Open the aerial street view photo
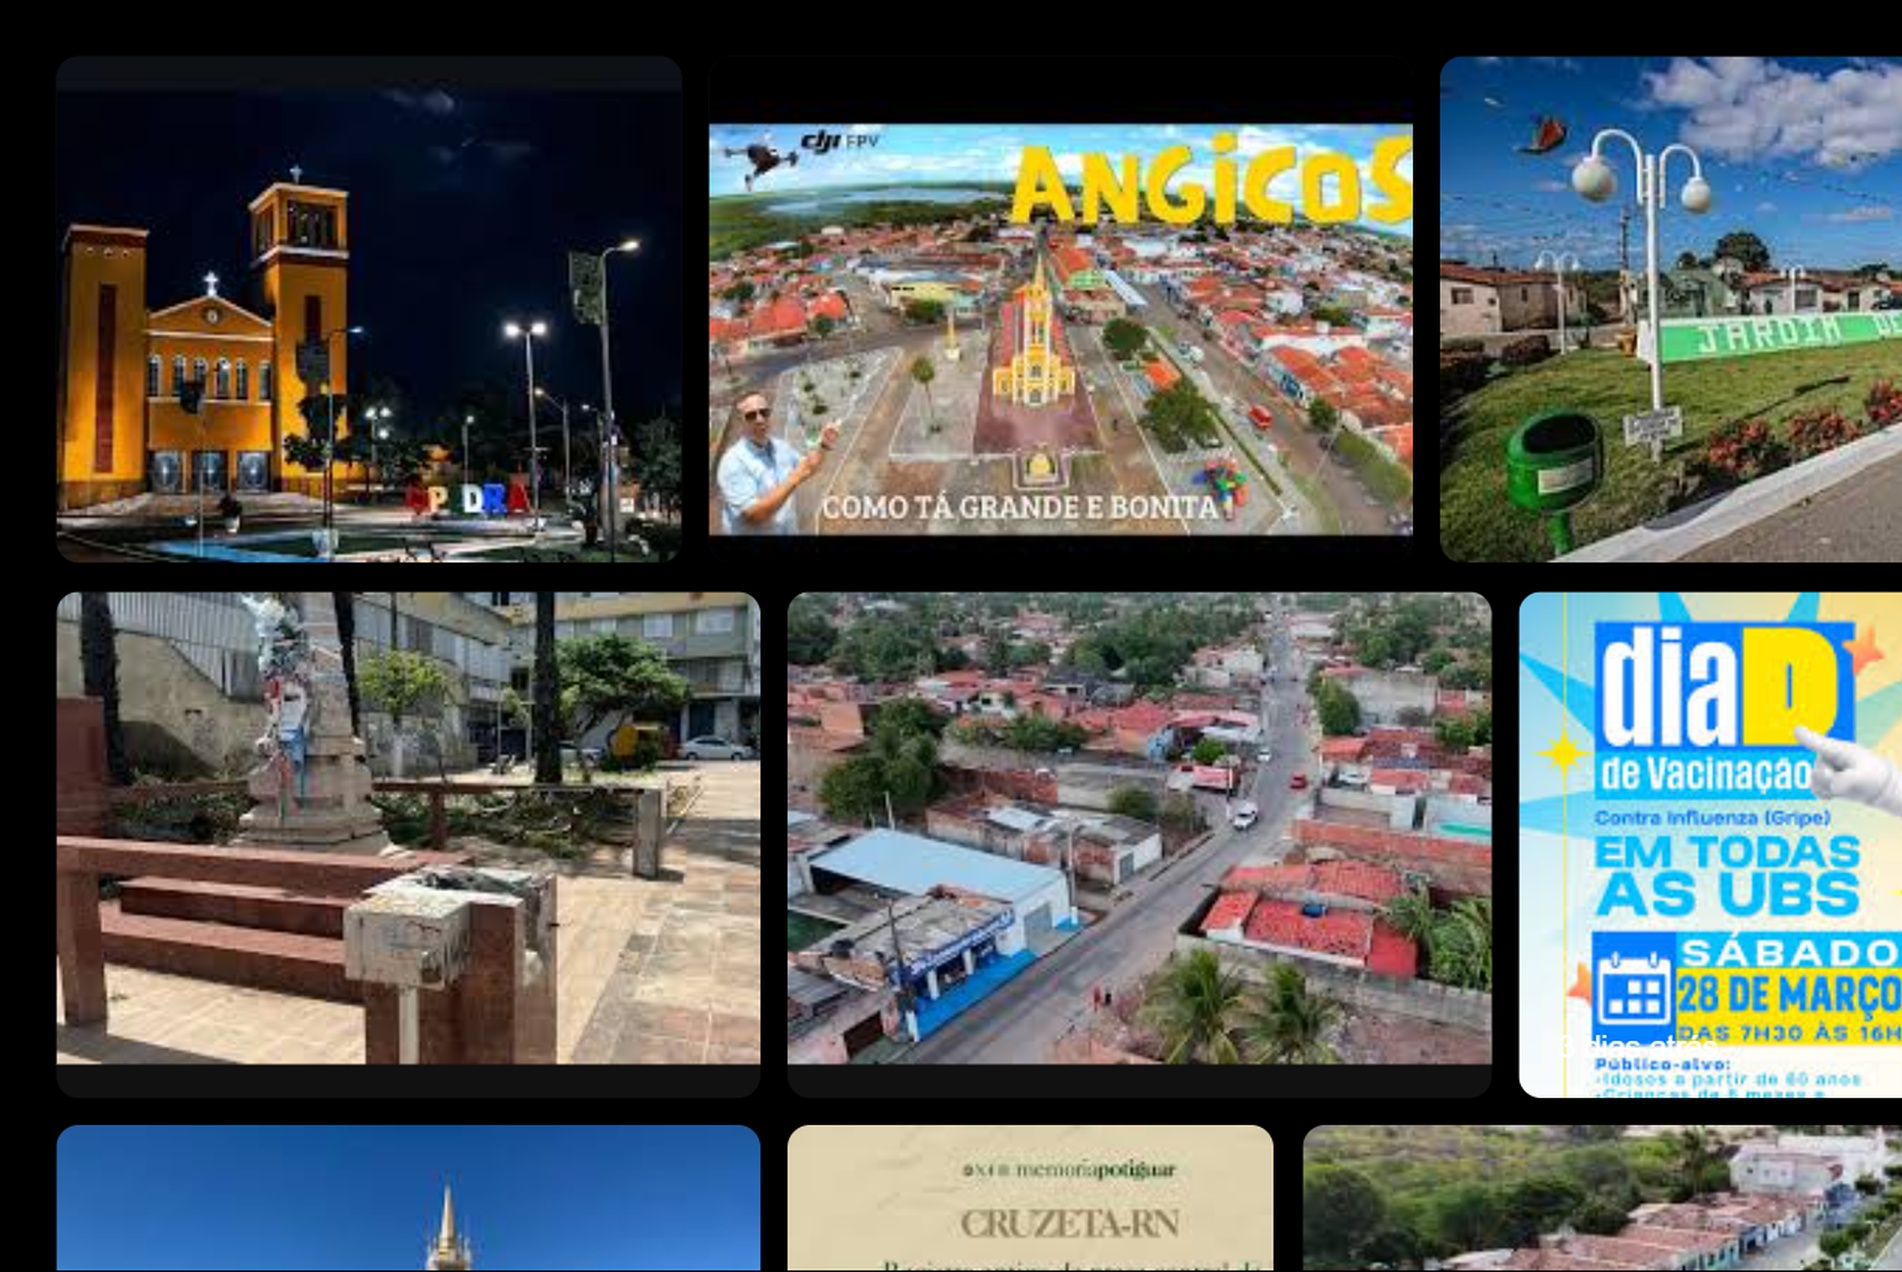Image resolution: width=1902 pixels, height=1272 pixels. (x=1139, y=828)
